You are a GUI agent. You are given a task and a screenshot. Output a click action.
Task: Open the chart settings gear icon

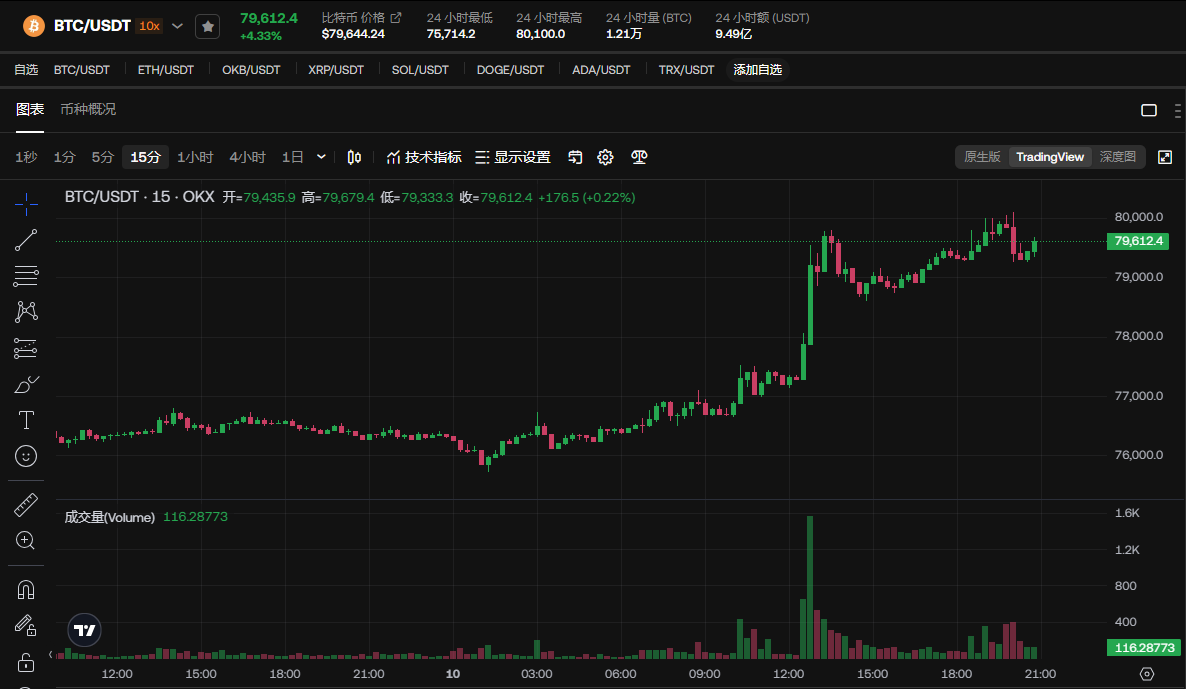[605, 157]
